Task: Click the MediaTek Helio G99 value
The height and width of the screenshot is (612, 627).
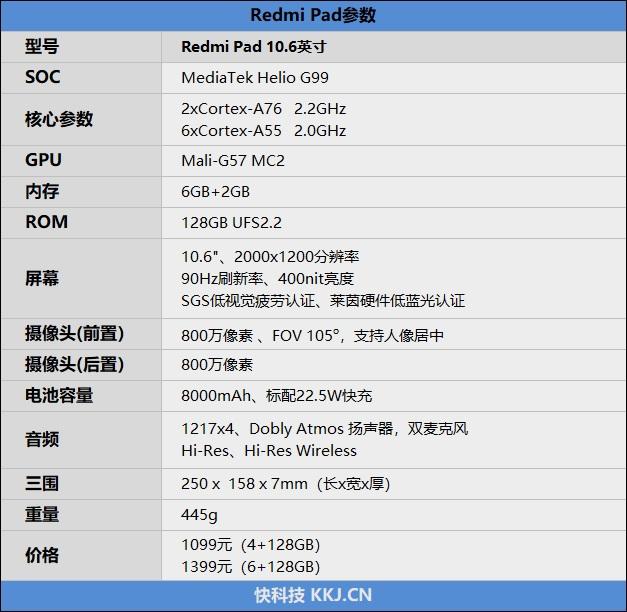Action: pos(255,77)
